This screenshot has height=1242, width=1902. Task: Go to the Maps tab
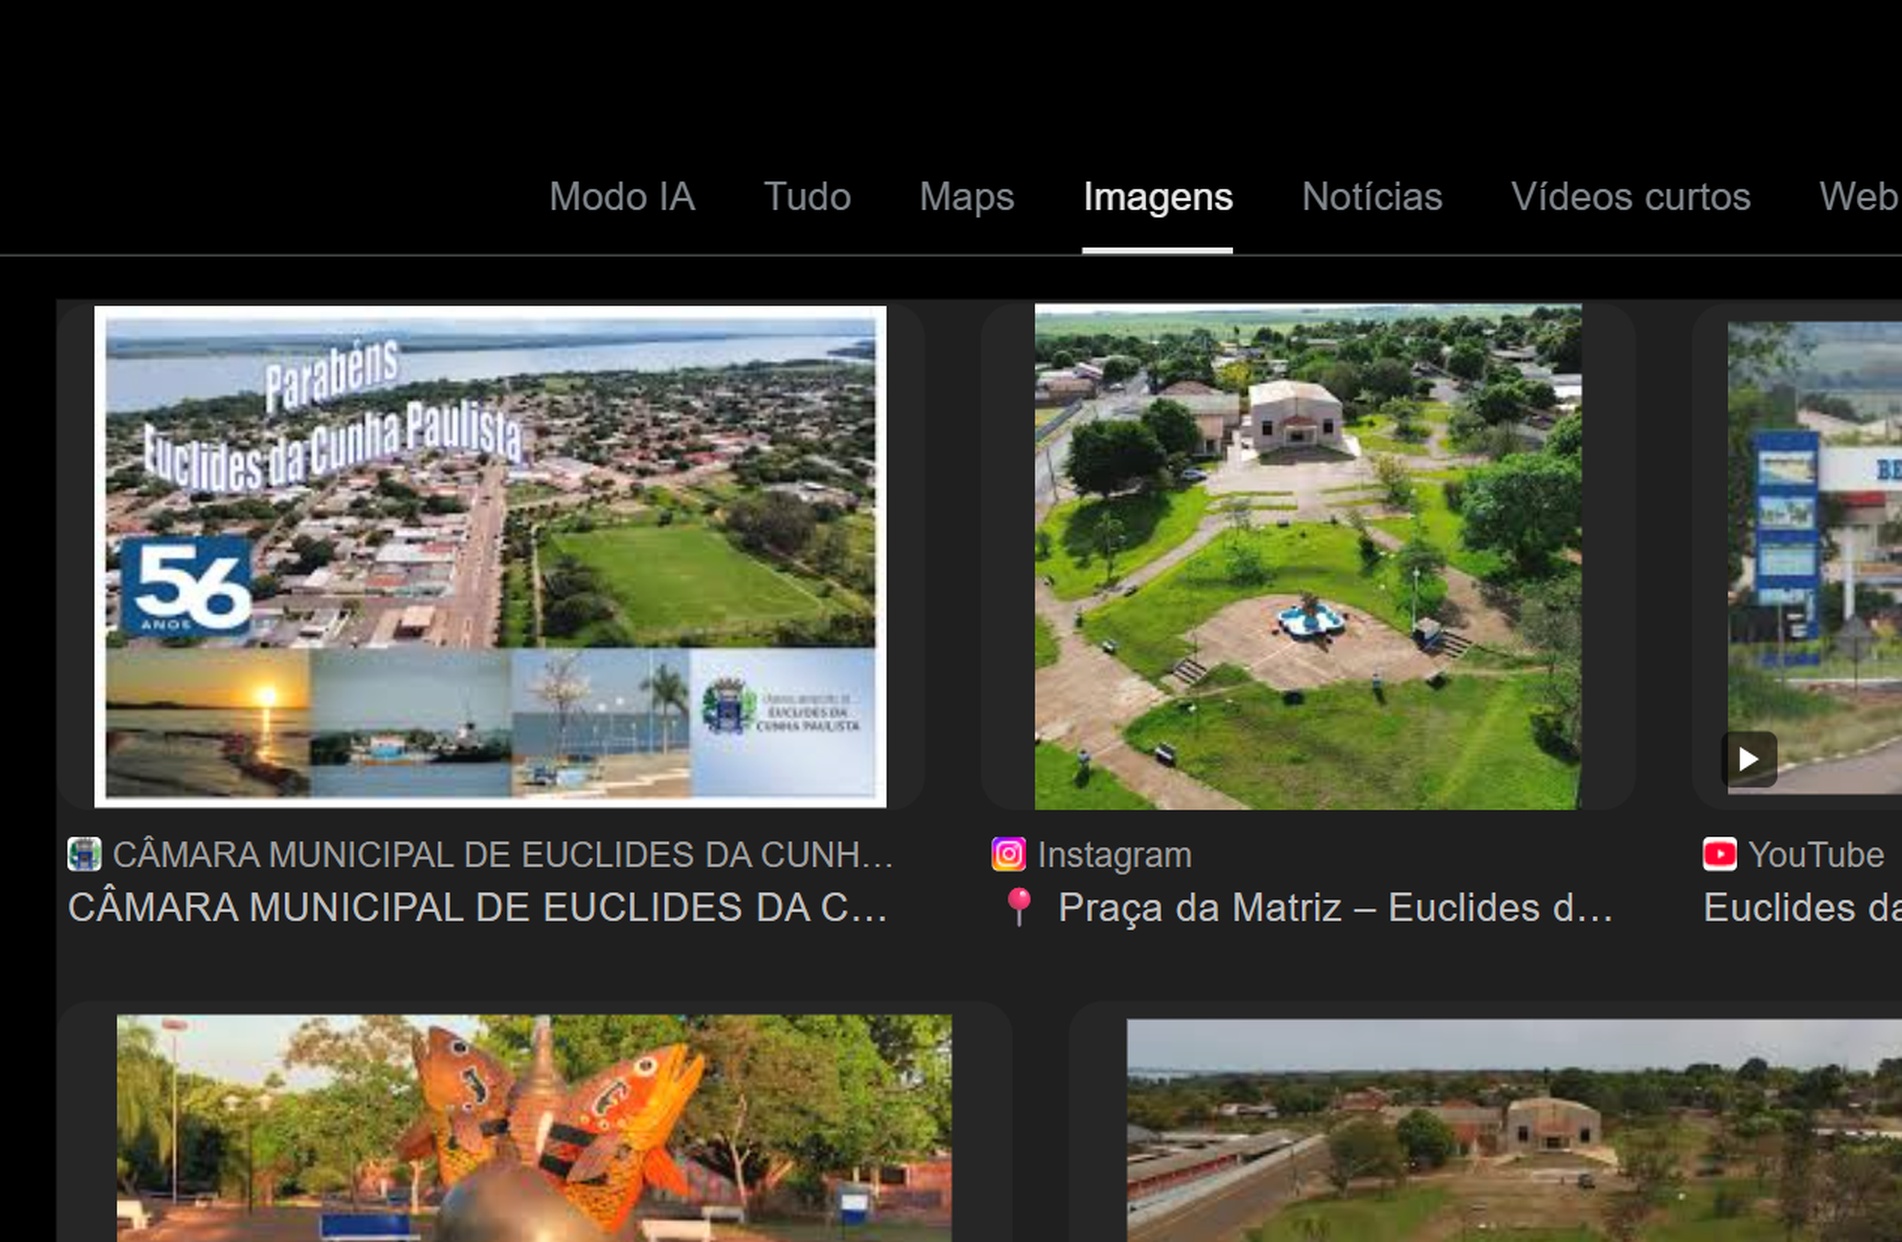(x=966, y=197)
